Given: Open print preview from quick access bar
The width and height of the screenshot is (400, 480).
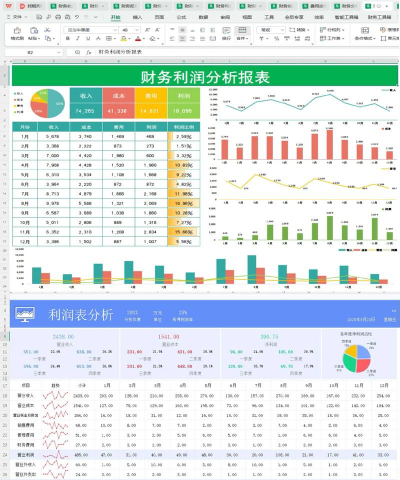Looking at the screenshot, I should point(68,17).
